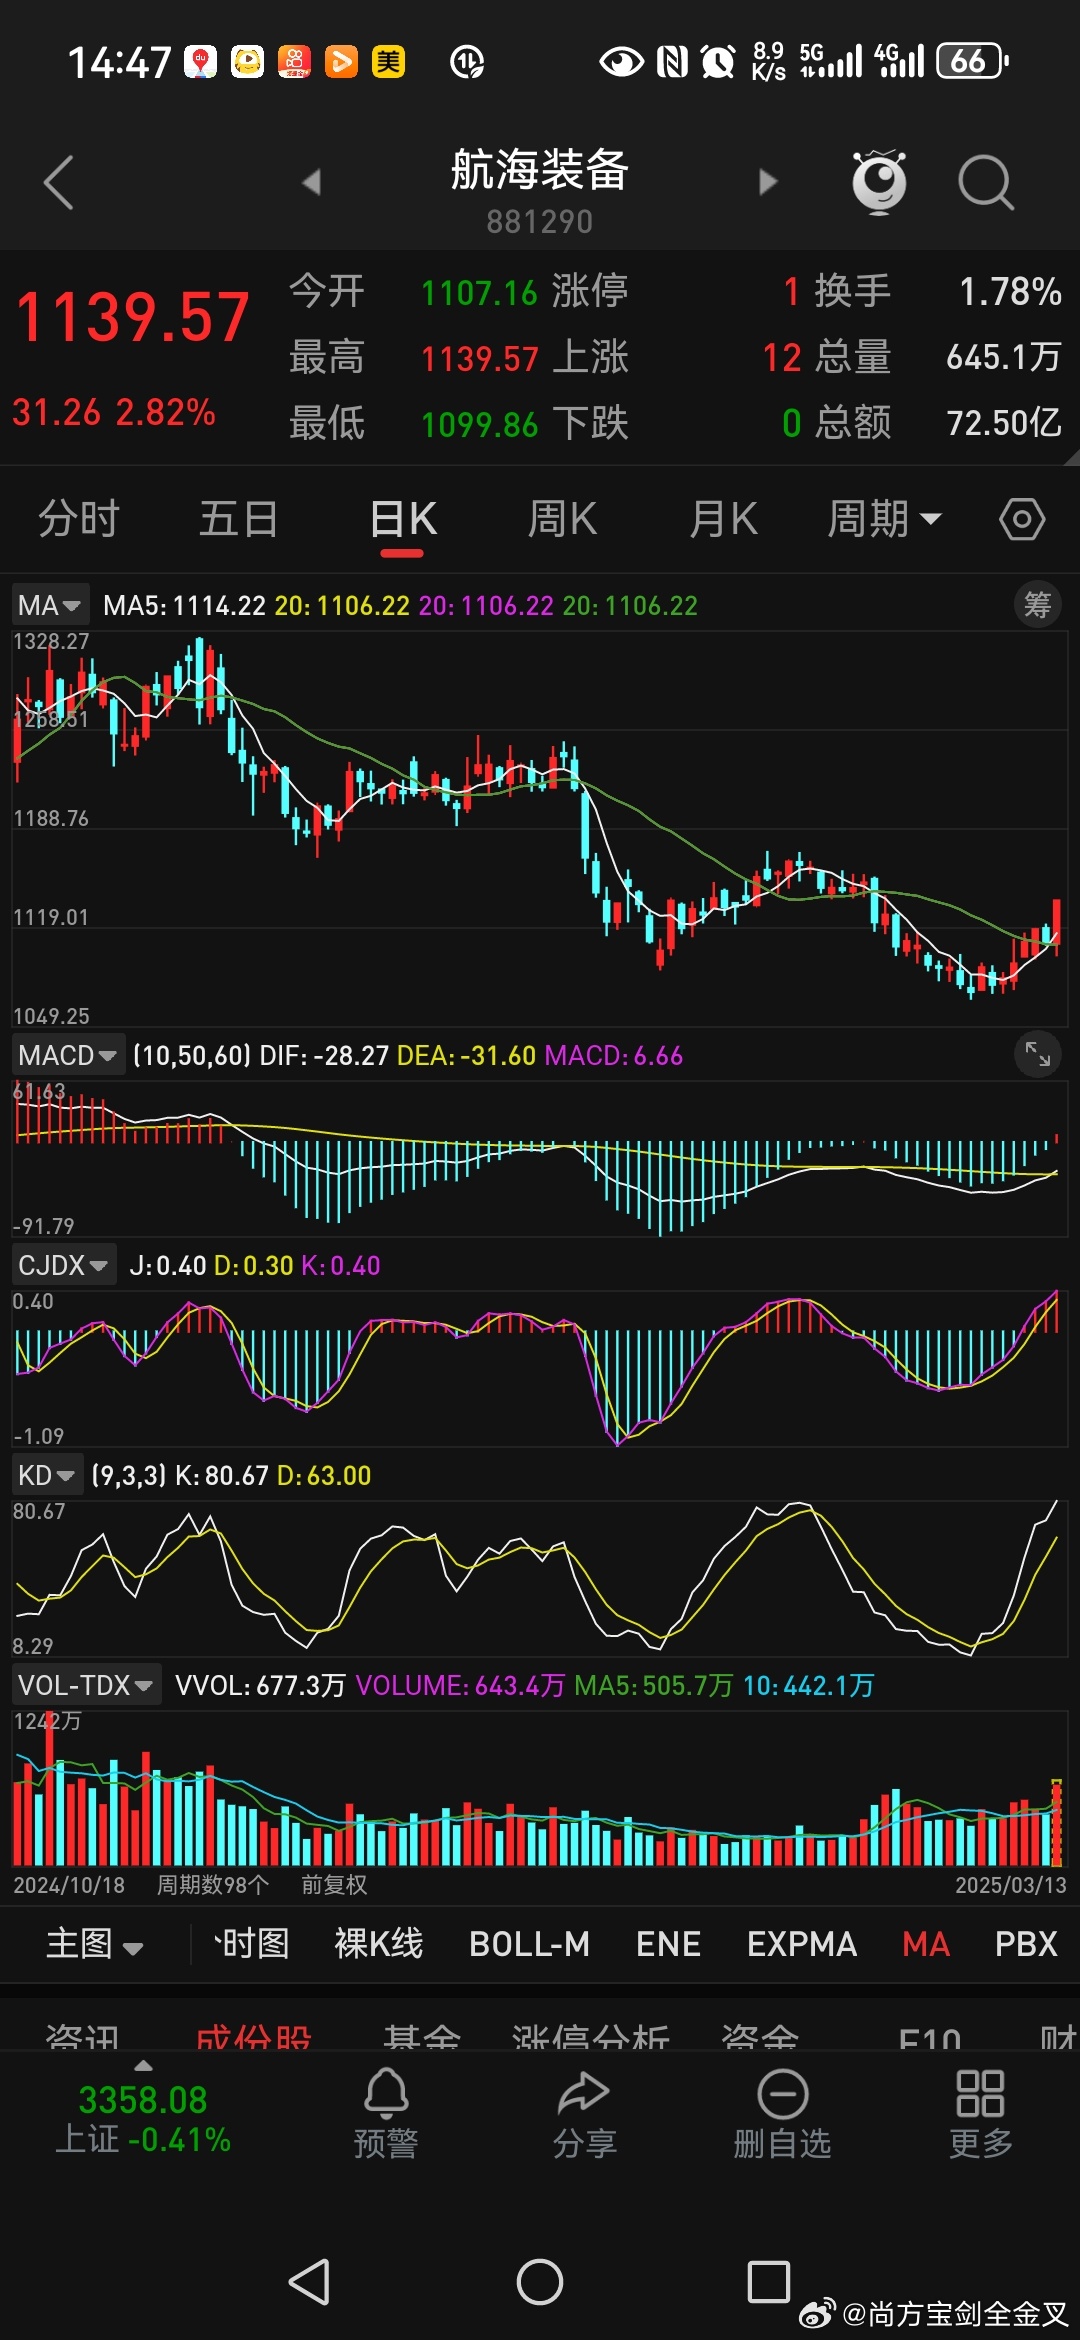The image size is (1080, 2340).
Task: Switch to the 周K tab
Action: tap(562, 520)
